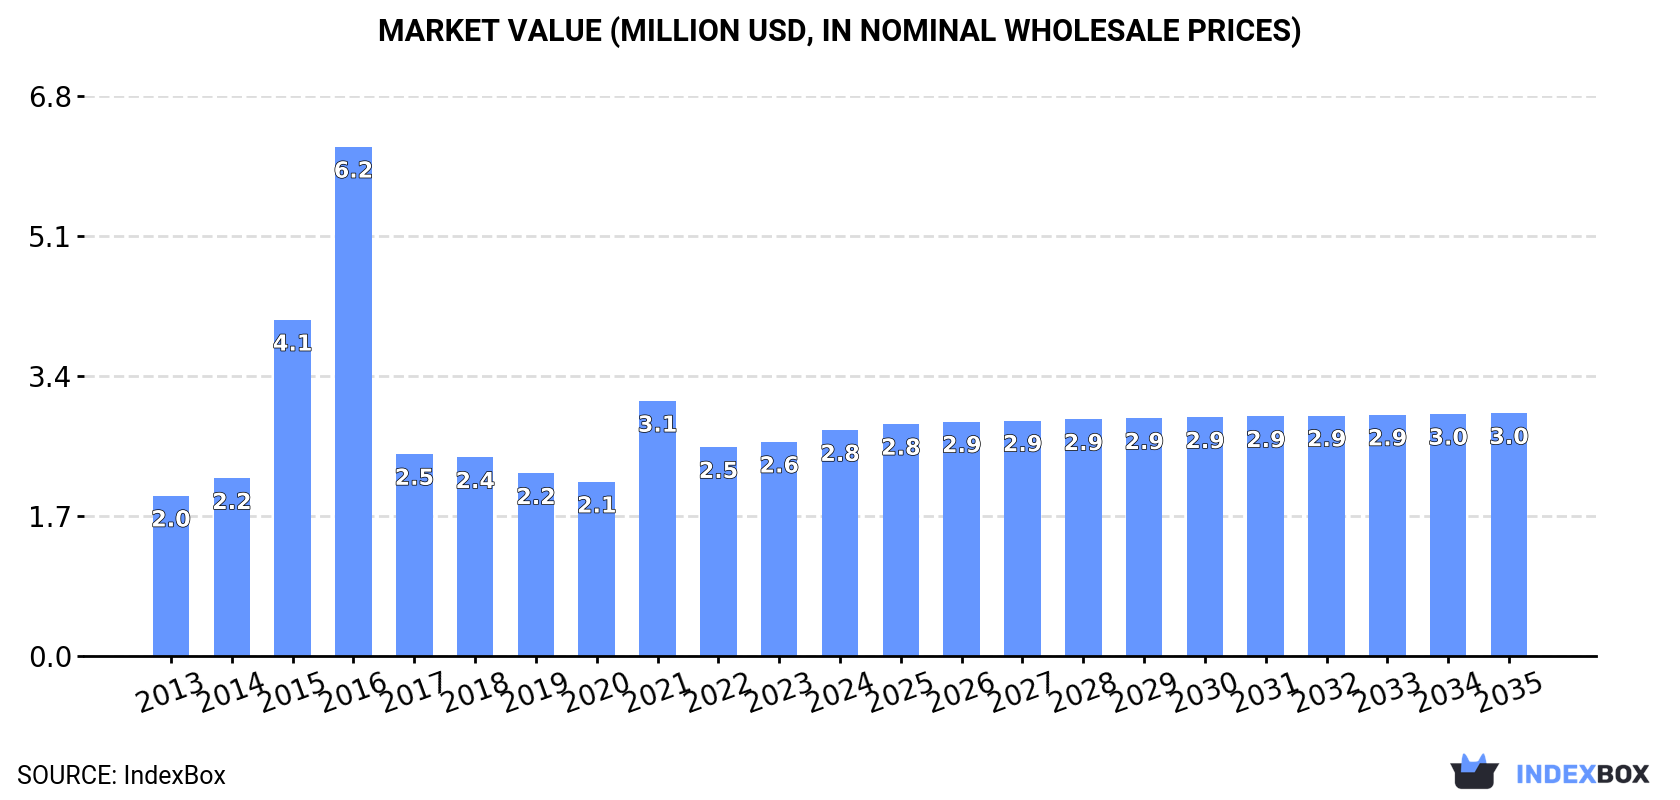Image resolution: width=1680 pixels, height=800 pixels.
Task: Click the 2035 x-axis year label
Action: 1509,692
